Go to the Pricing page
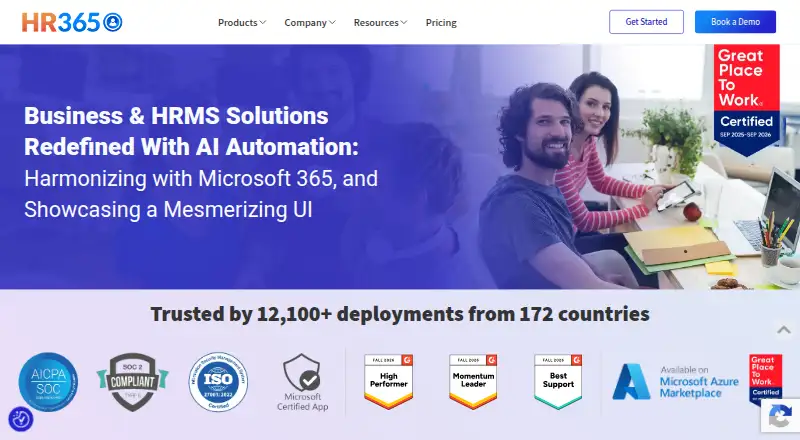This screenshot has height=440, width=800. (441, 22)
